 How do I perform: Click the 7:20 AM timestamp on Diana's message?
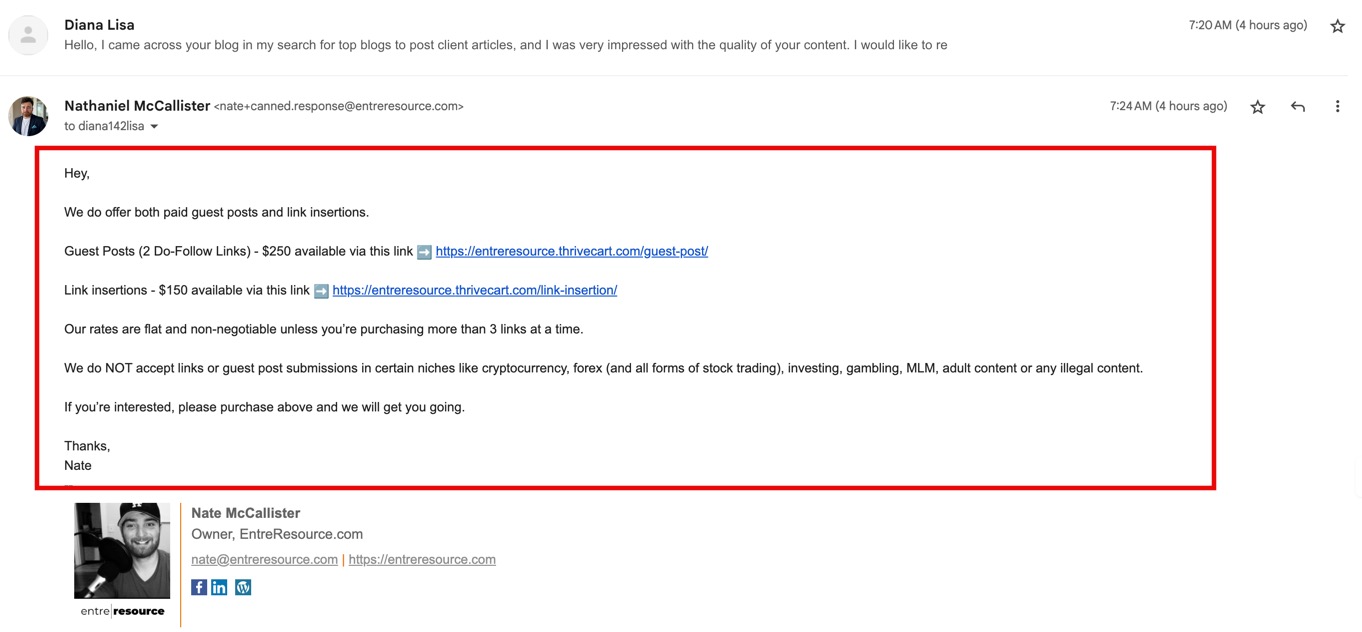(1247, 26)
